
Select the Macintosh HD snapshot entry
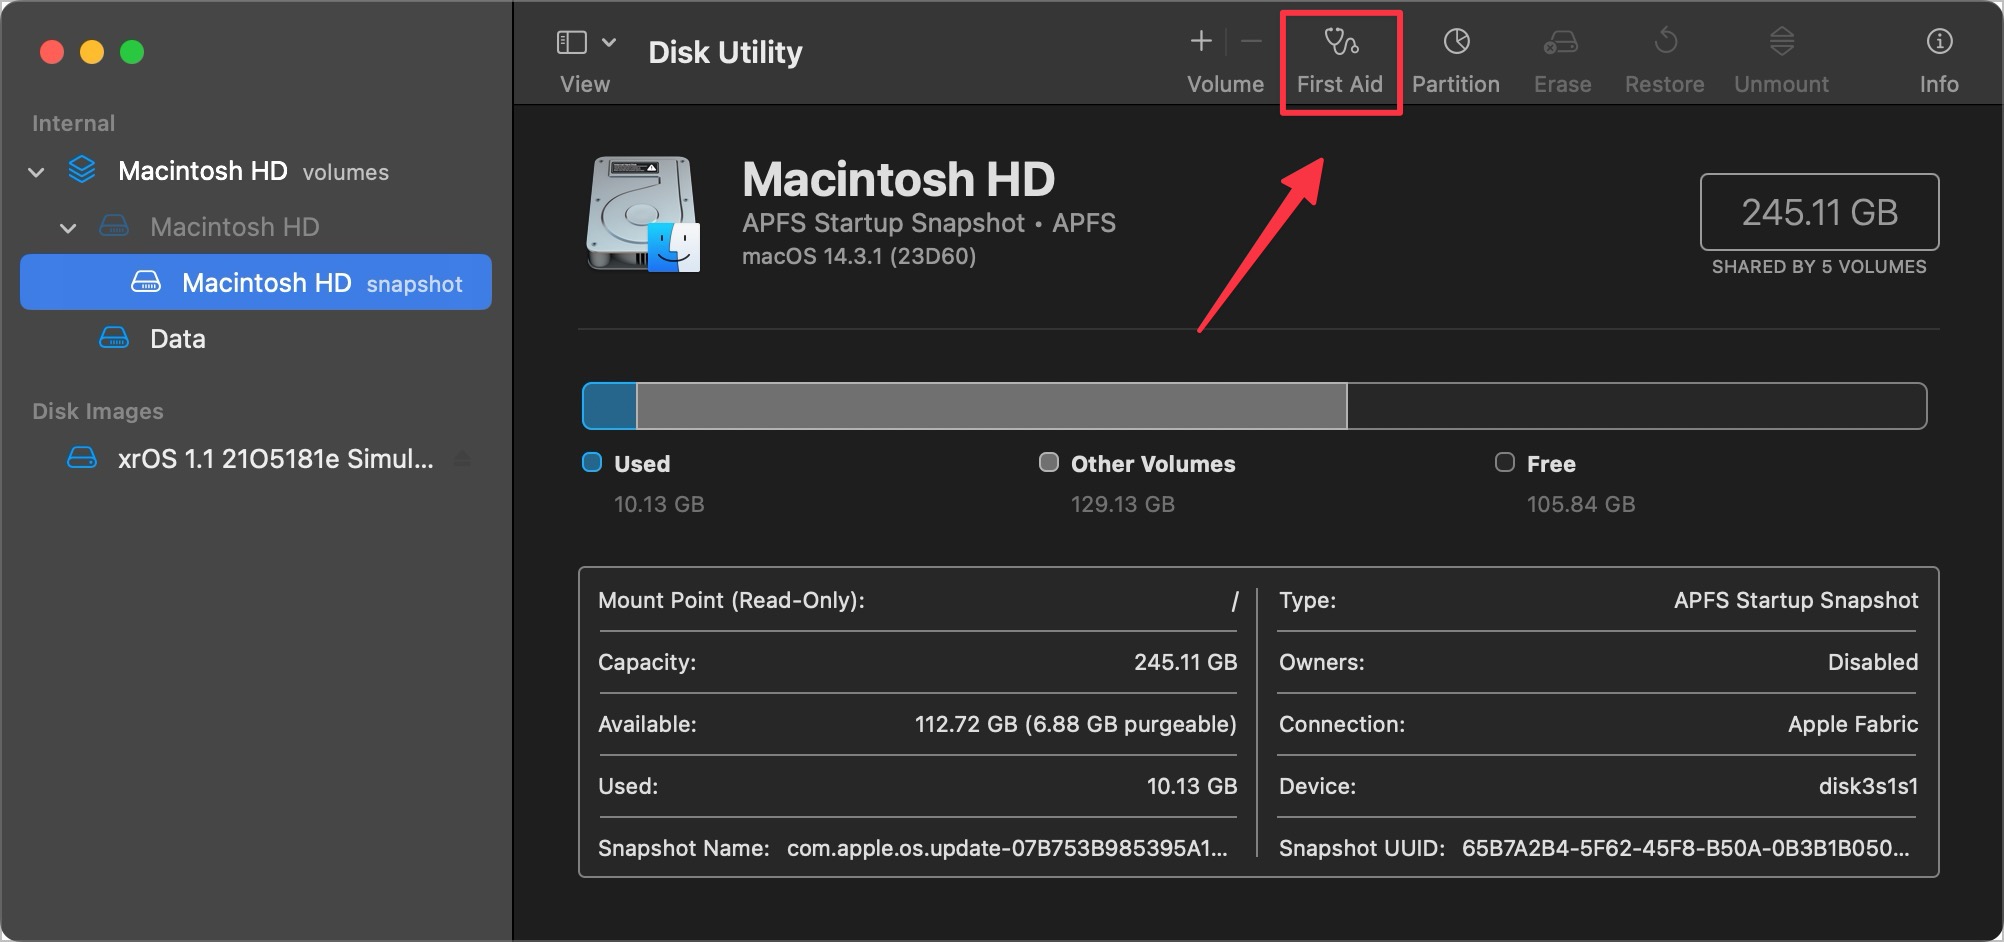click(x=267, y=282)
